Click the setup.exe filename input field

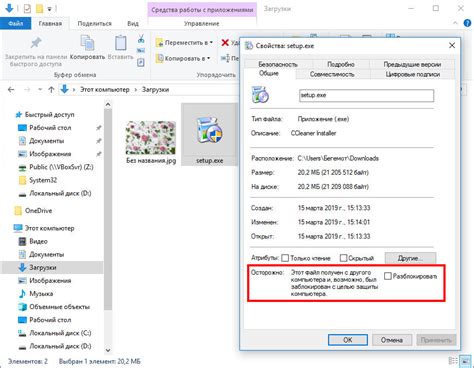tap(366, 95)
